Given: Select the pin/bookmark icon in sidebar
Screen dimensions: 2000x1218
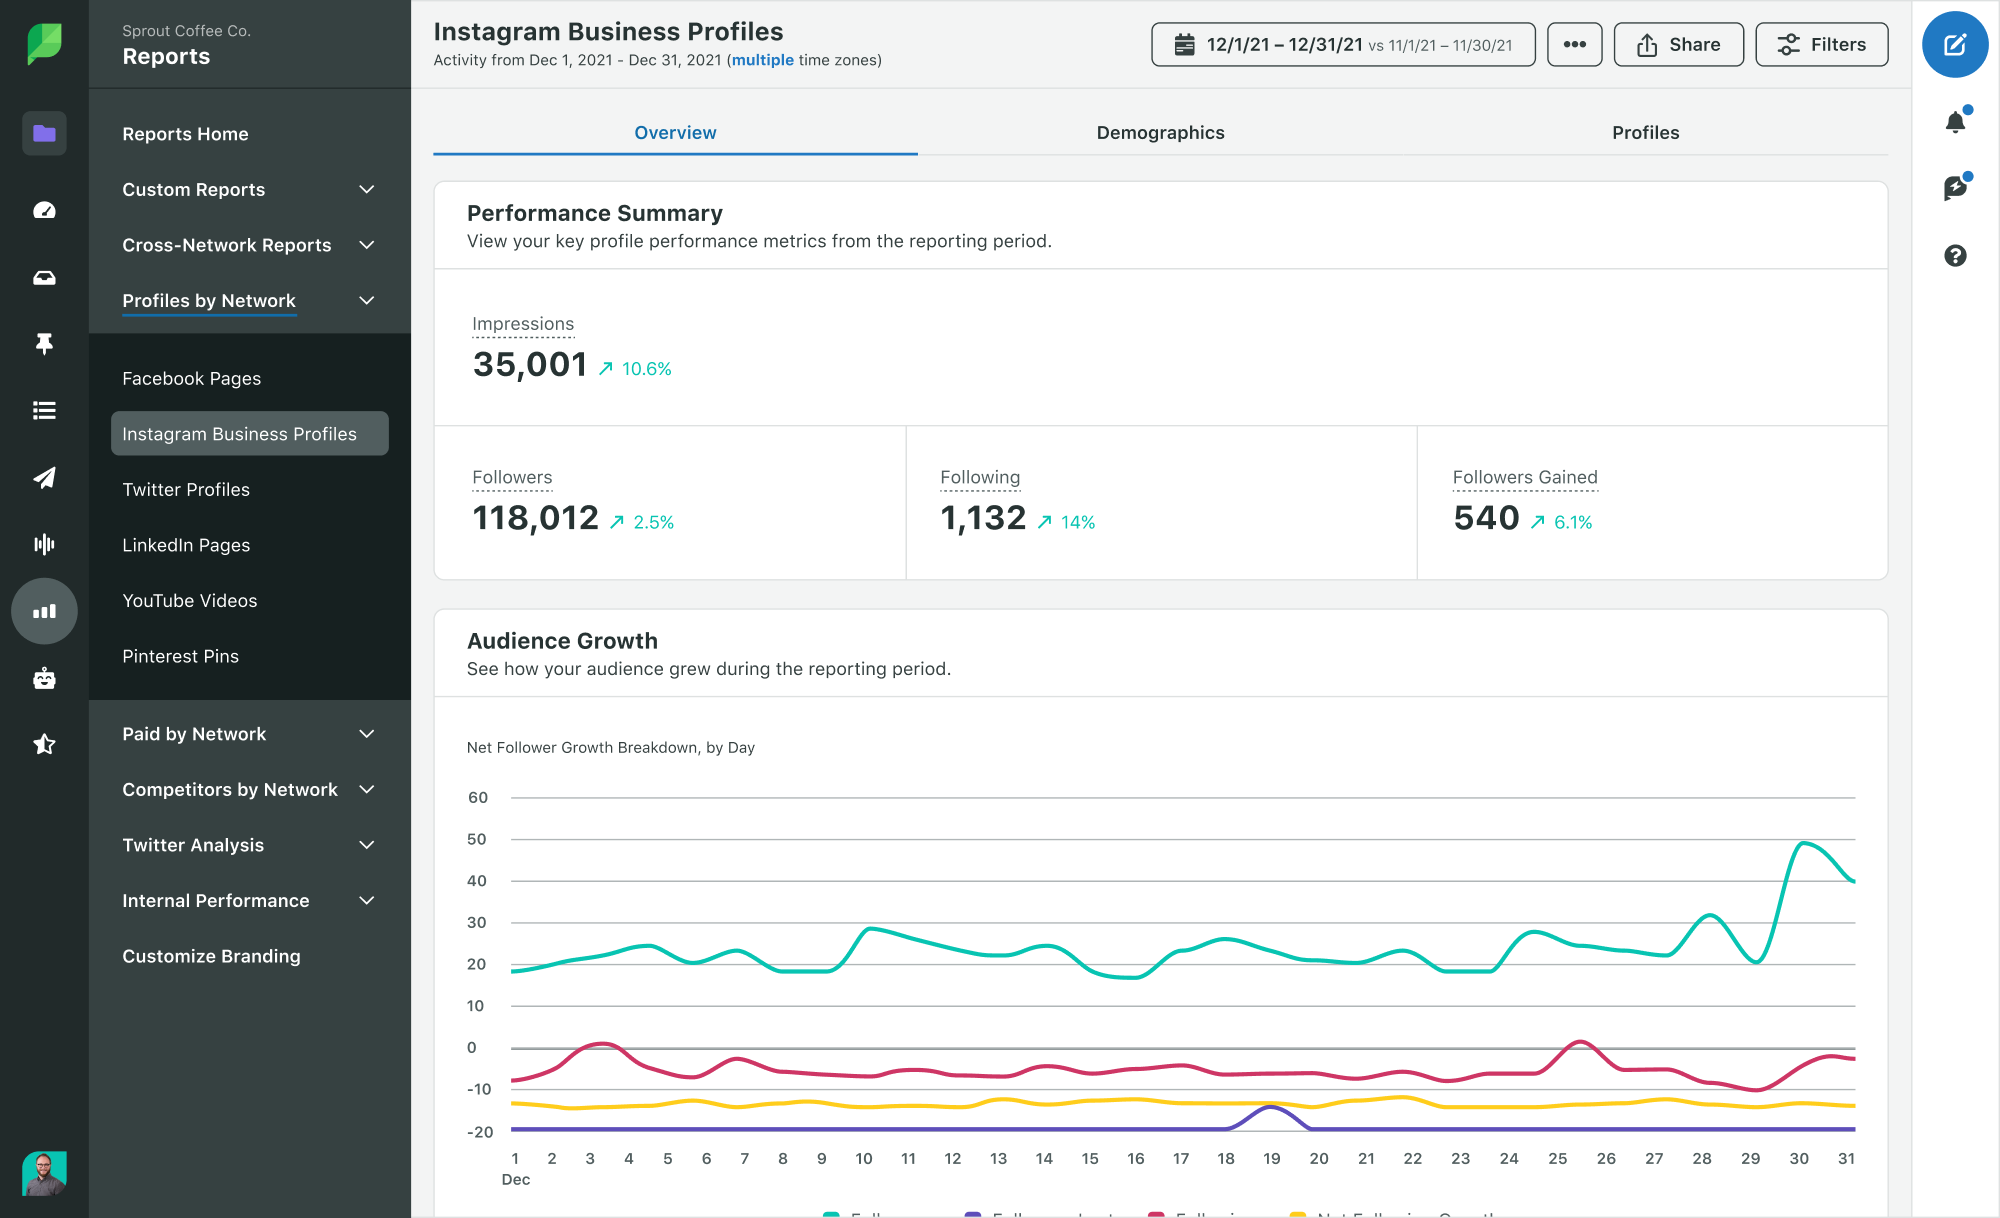Looking at the screenshot, I should pyautogui.click(x=43, y=344).
